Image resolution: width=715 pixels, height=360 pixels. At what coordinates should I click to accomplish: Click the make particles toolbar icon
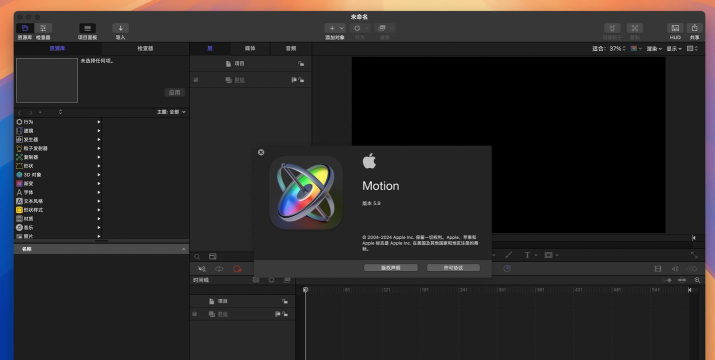[612, 28]
